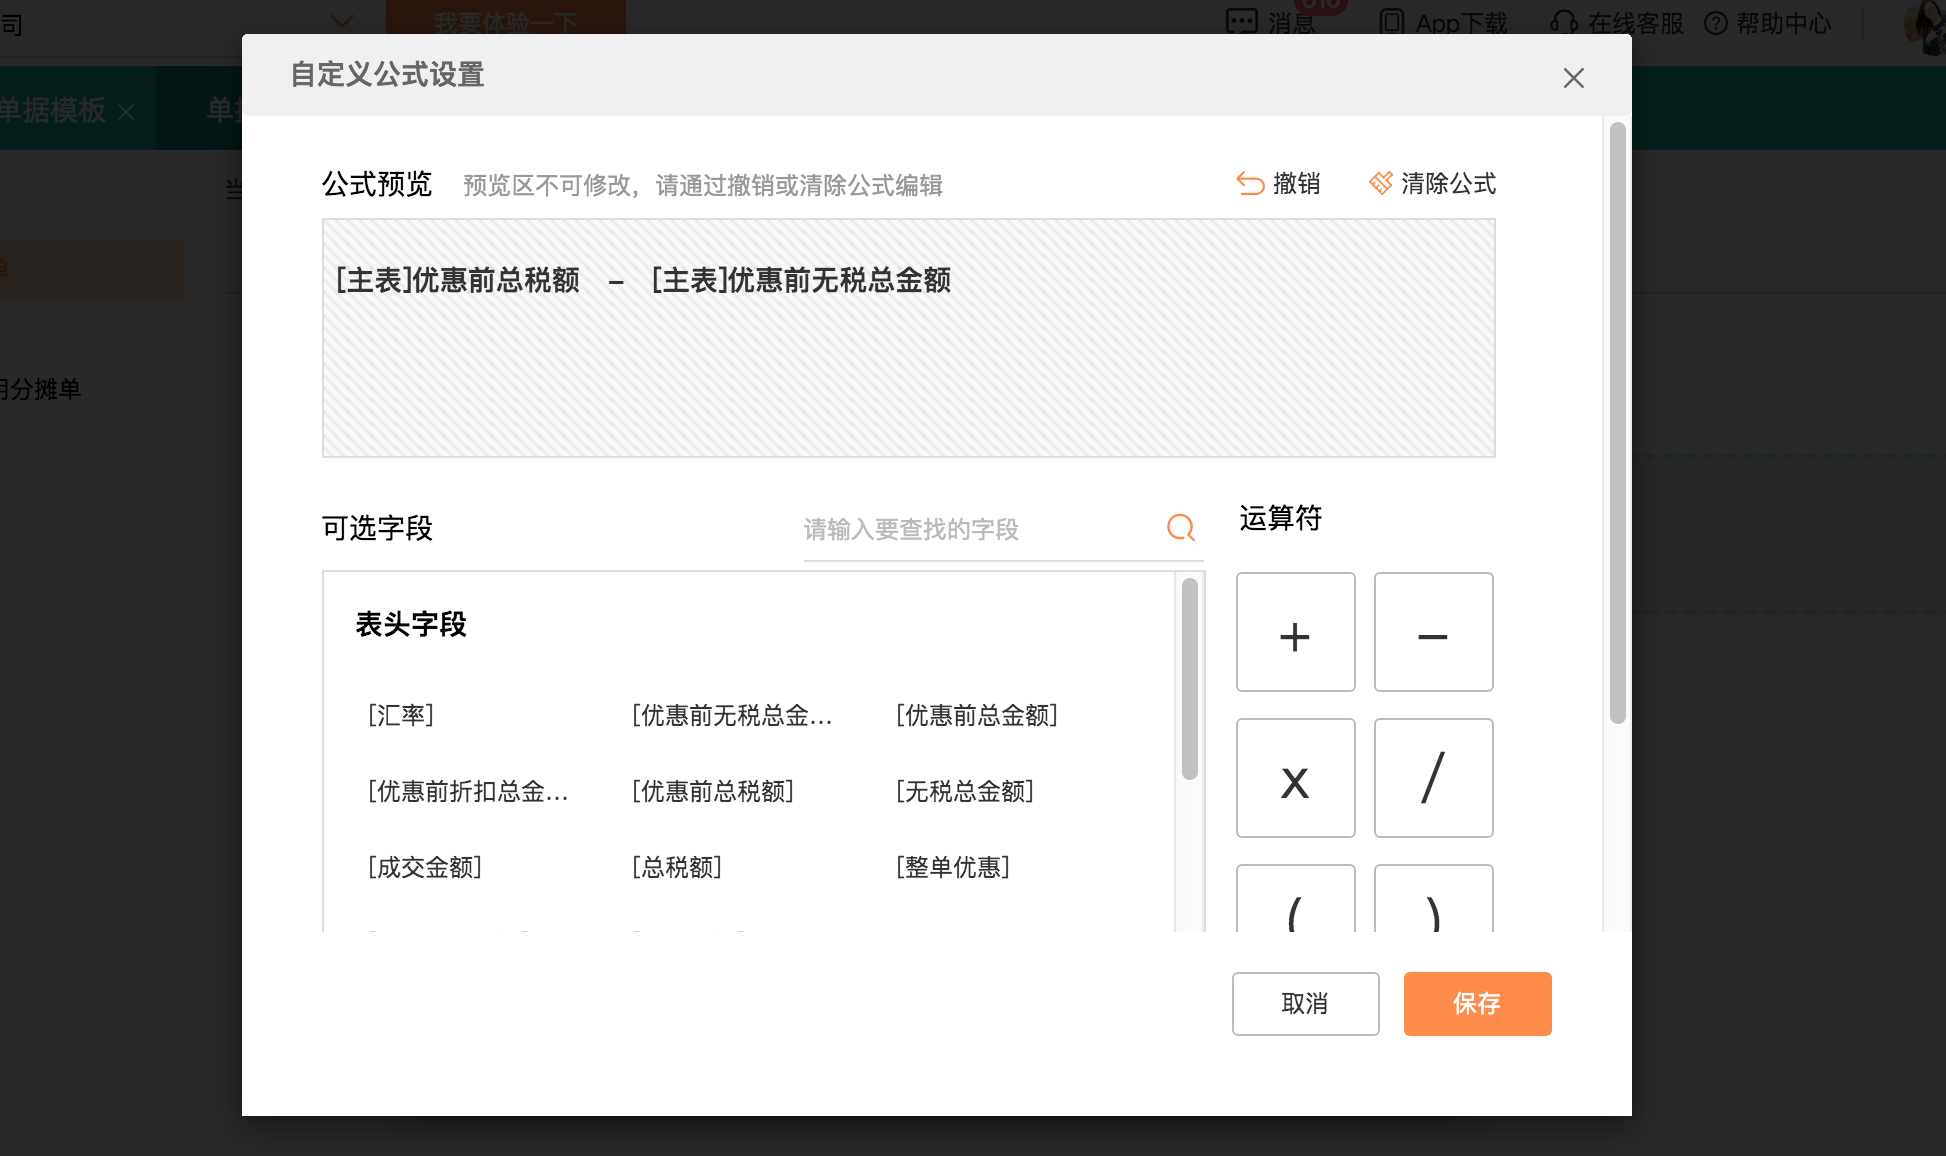Click the search magnifier icon in 可选字段
The width and height of the screenshot is (1946, 1156).
[x=1179, y=528]
